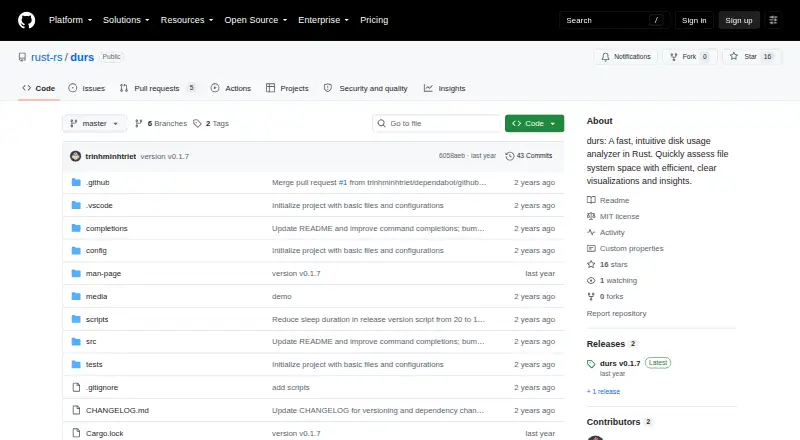Click the Go to file search field
Image resolution: width=800 pixels, height=440 pixels.
click(437, 124)
